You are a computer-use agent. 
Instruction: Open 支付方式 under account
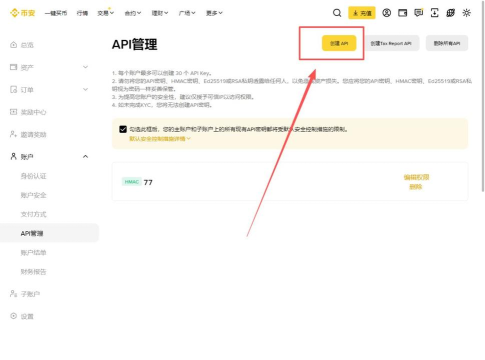tap(33, 214)
